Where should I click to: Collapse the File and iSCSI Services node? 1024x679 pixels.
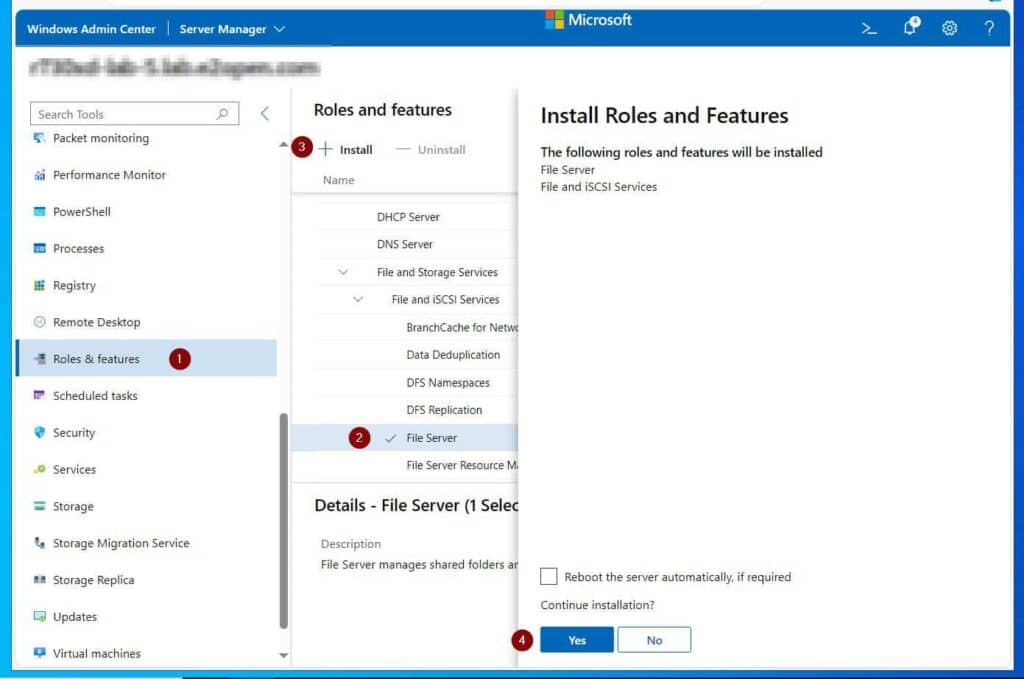tap(358, 299)
